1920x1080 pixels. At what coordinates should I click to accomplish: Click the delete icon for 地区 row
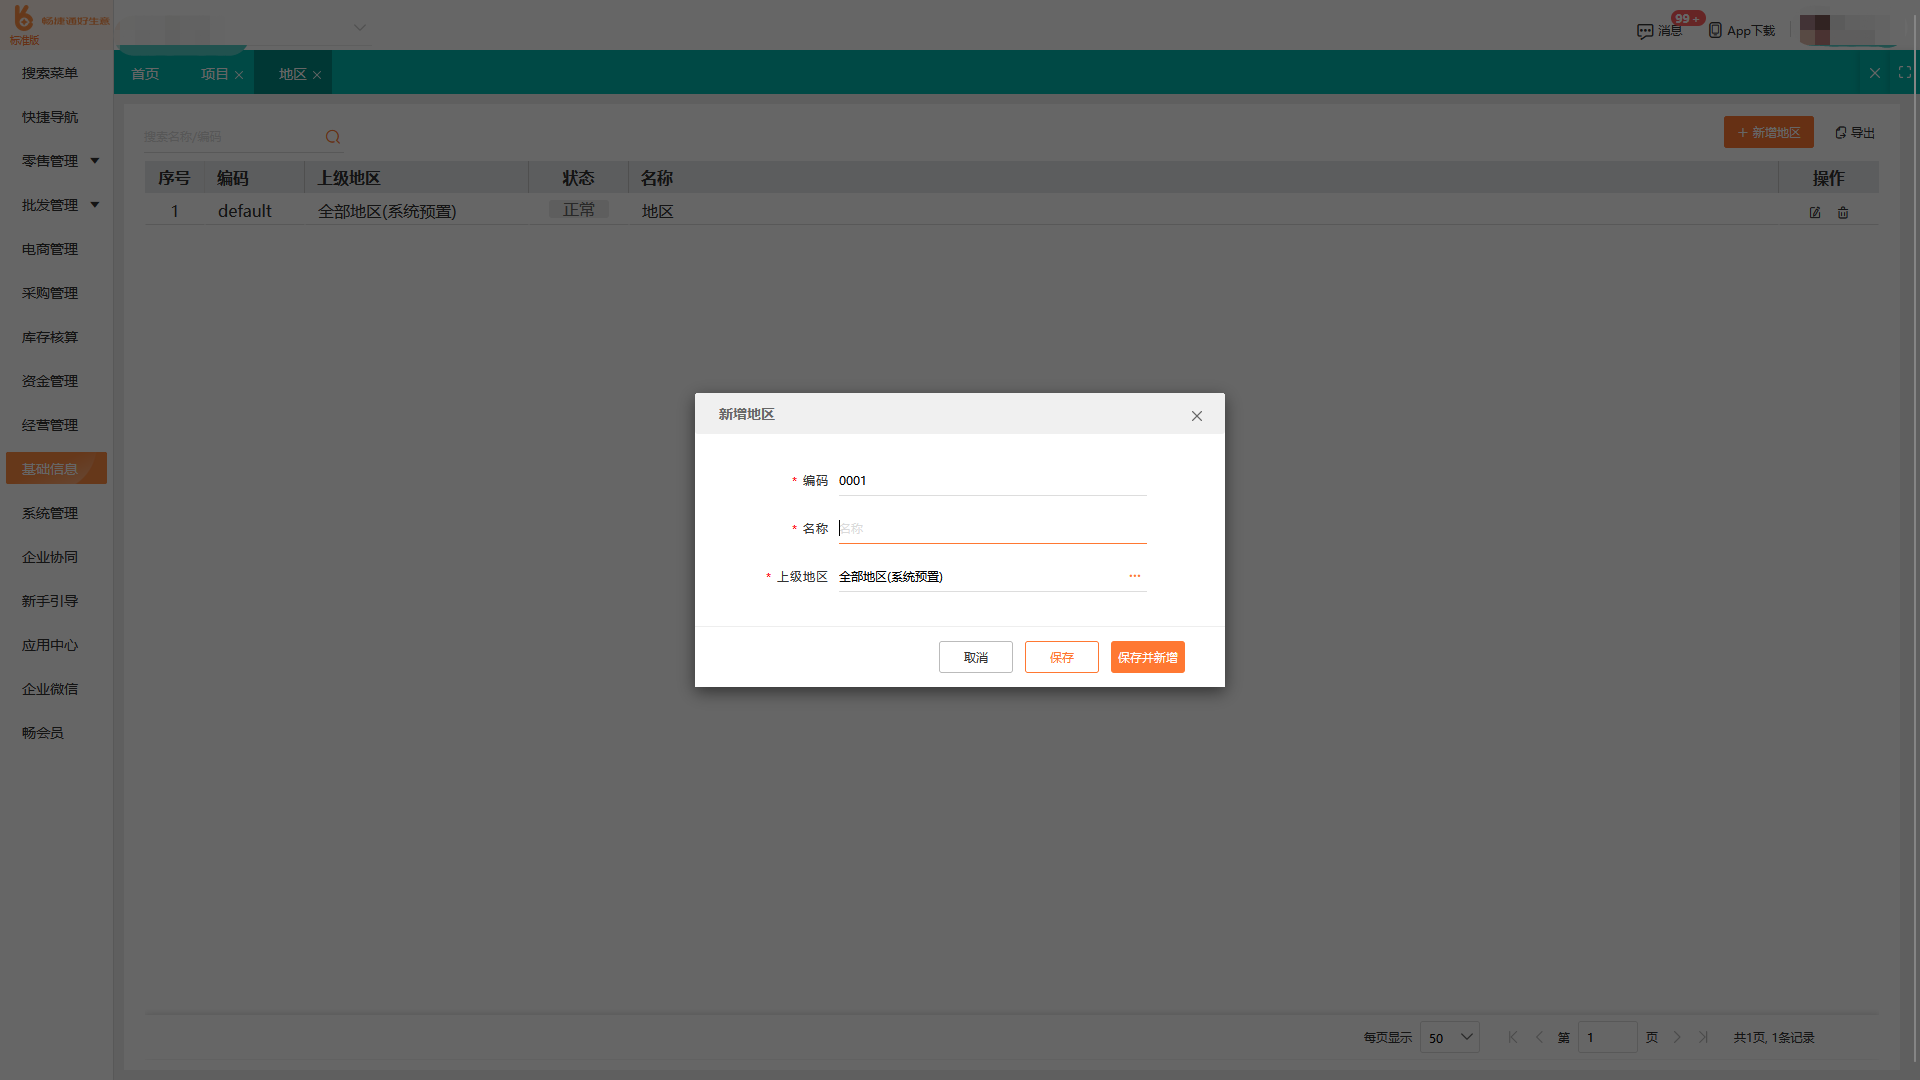click(x=1842, y=212)
